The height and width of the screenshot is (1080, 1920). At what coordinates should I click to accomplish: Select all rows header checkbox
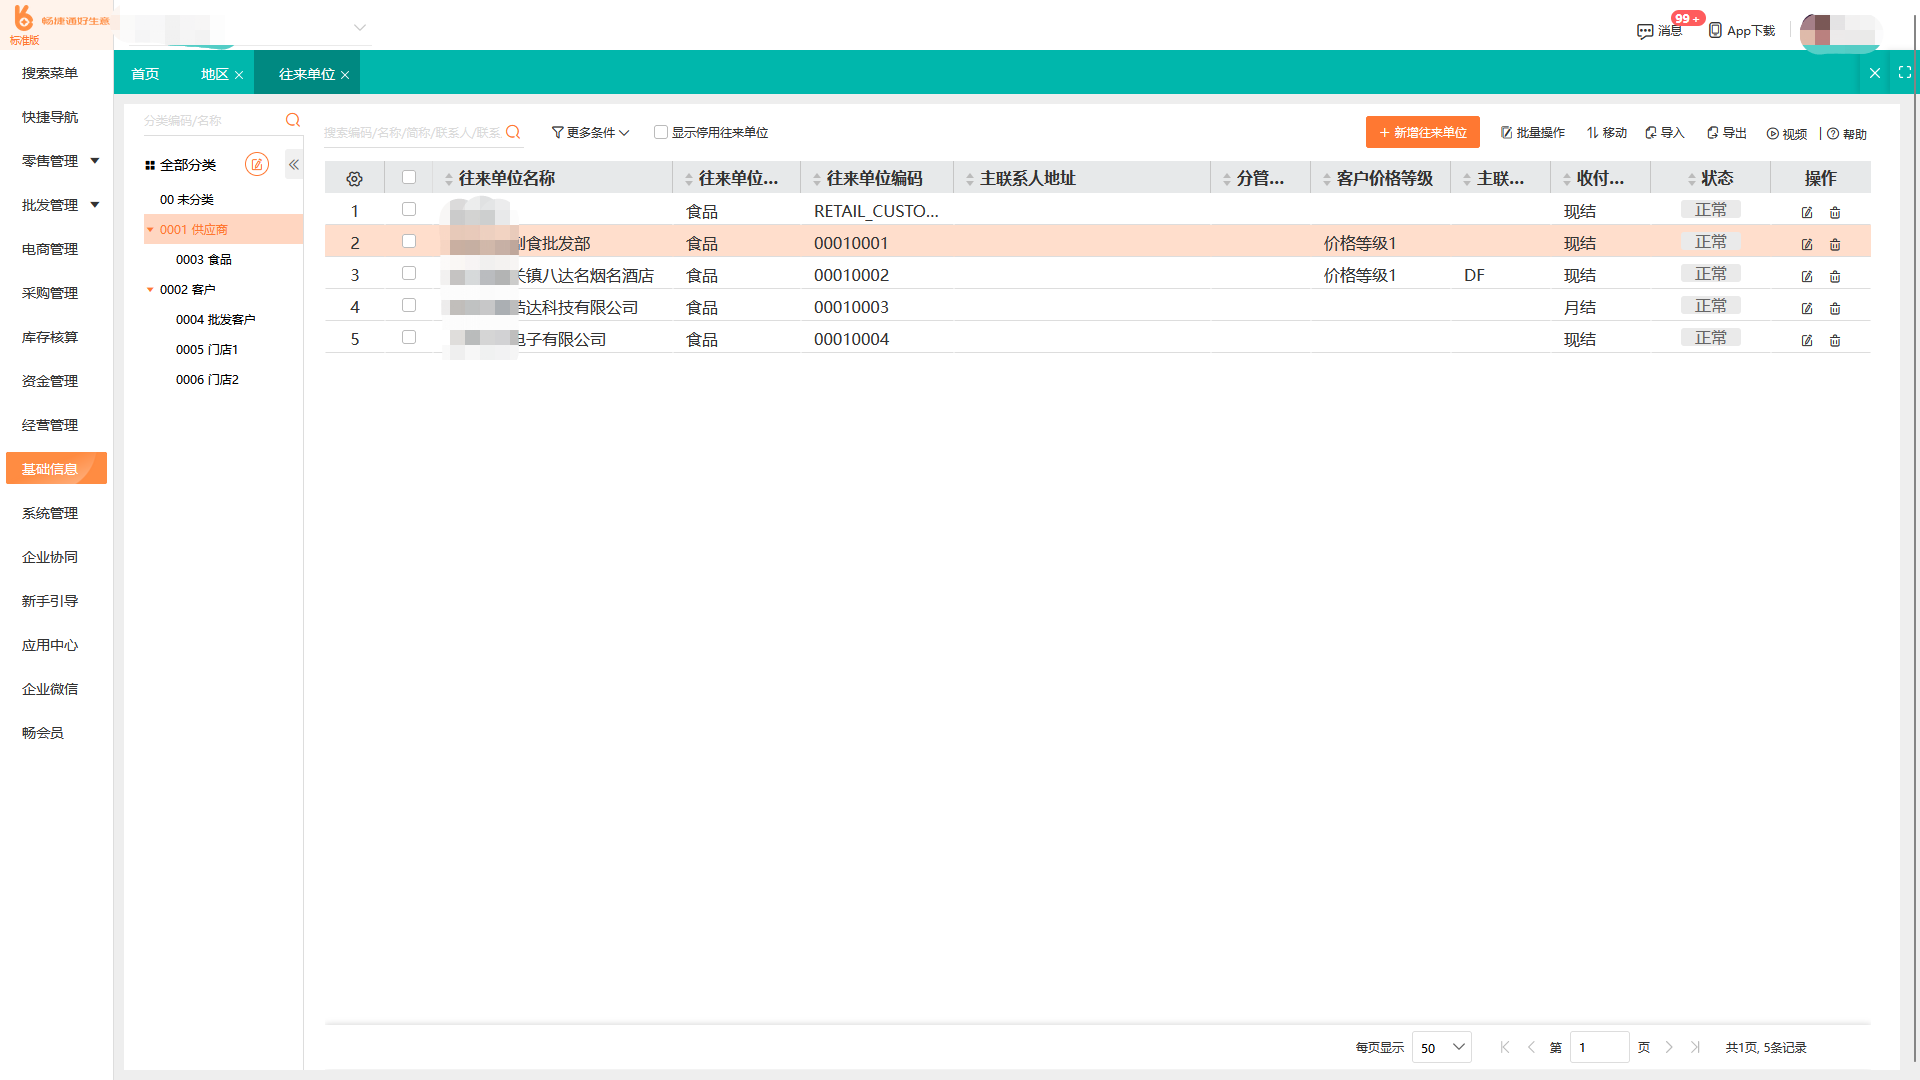click(x=409, y=177)
